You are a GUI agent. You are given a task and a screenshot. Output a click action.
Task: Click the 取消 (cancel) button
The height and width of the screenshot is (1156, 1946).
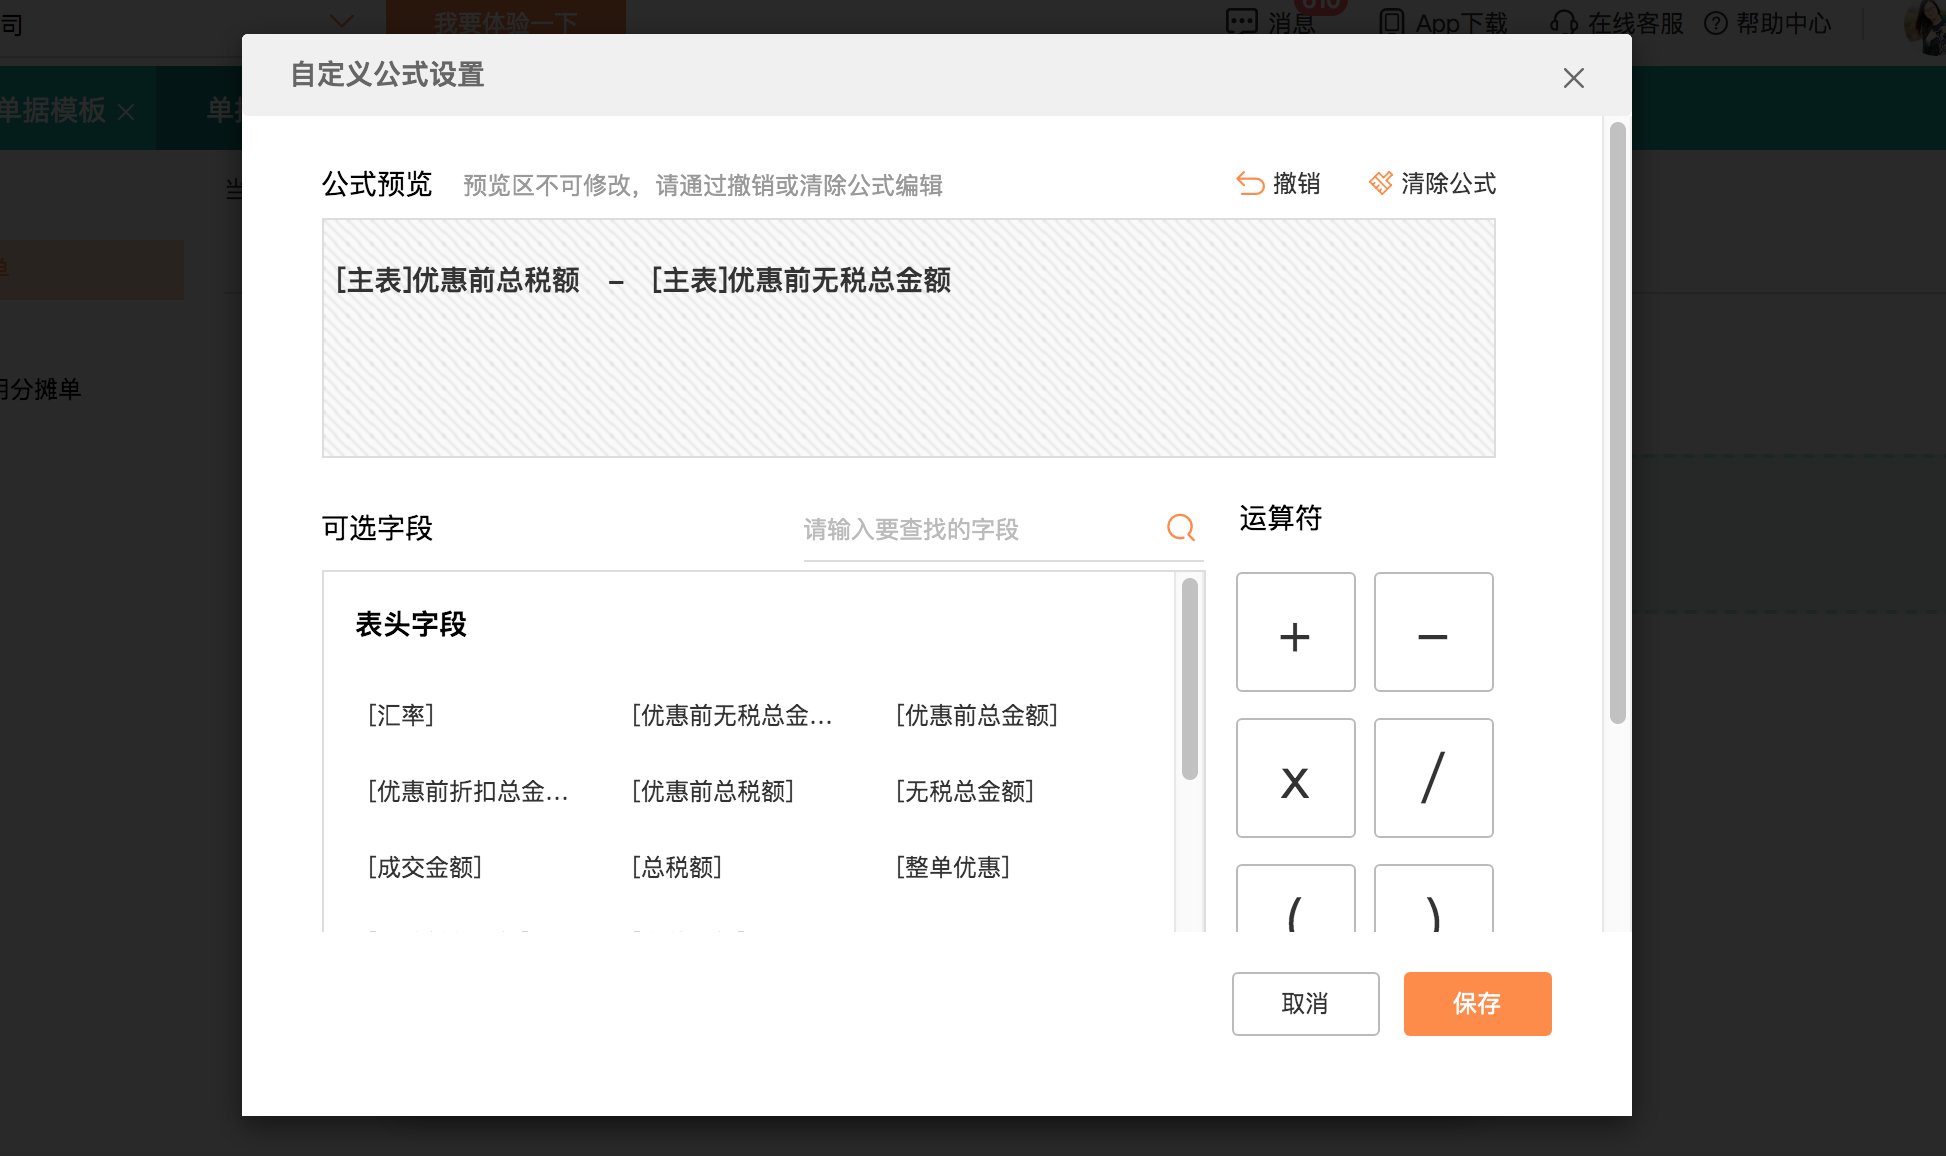(1305, 1002)
